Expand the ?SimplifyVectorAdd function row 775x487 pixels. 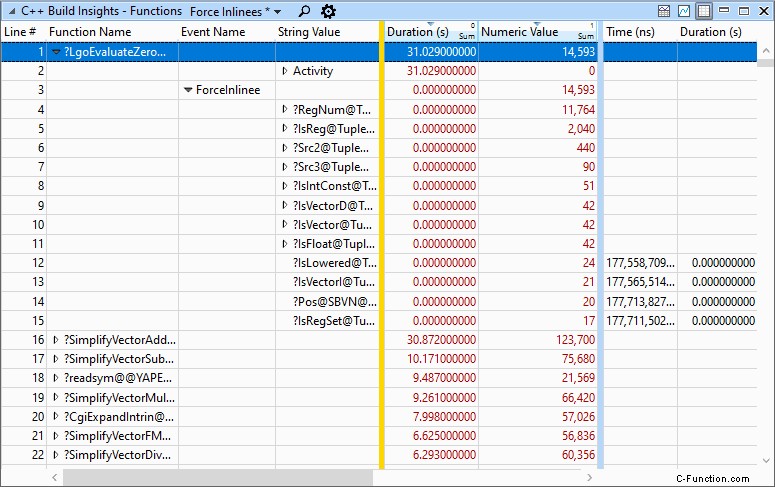[56, 339]
